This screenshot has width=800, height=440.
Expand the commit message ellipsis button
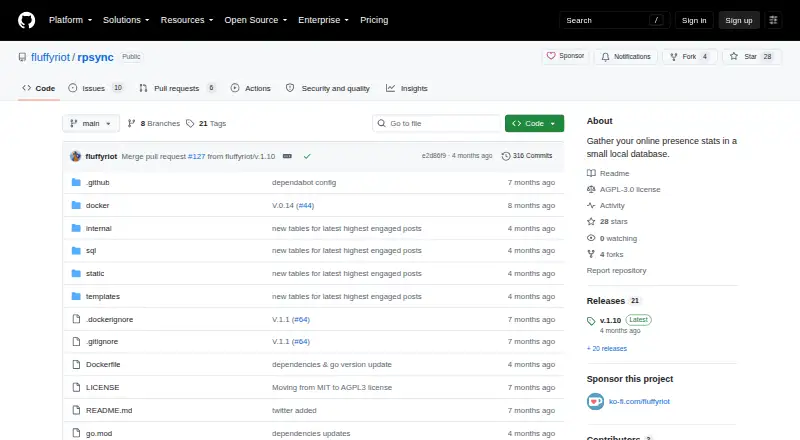287,156
